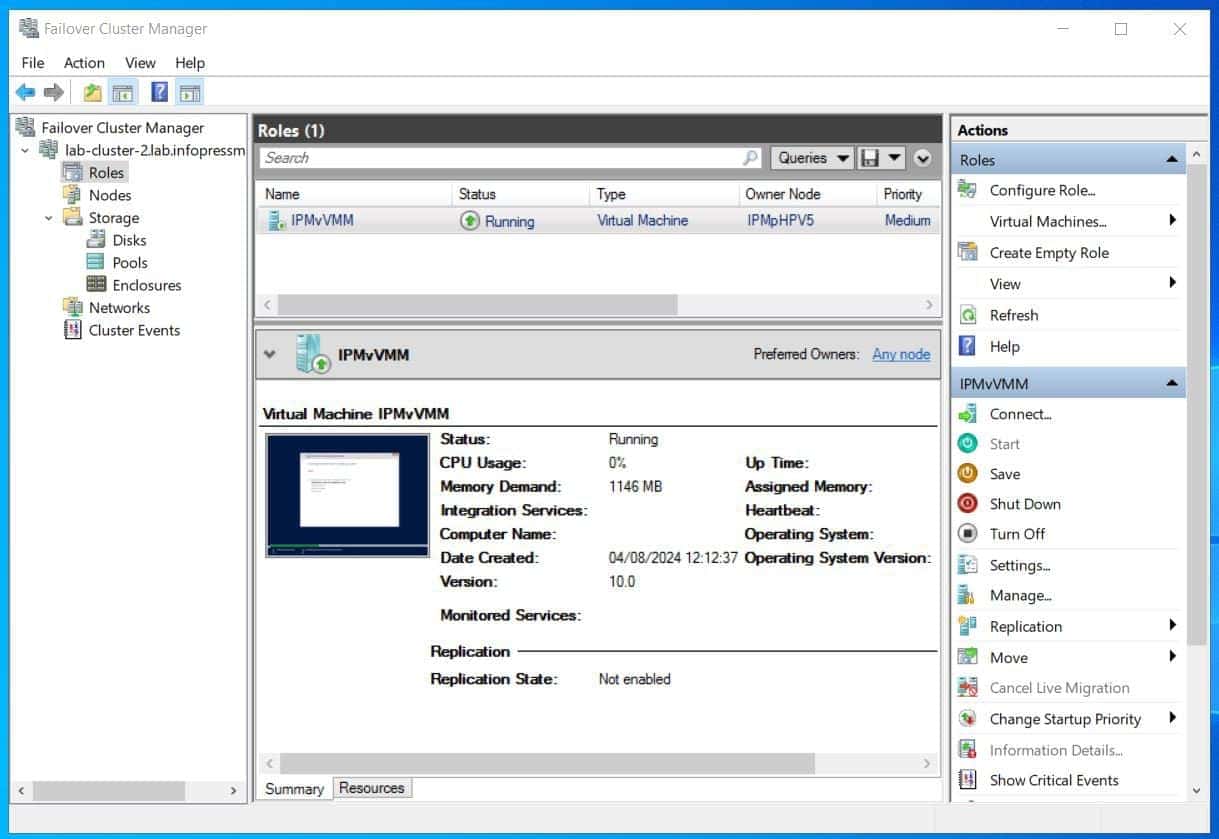Click the Create Empty Role icon
The height and width of the screenshot is (839, 1219).
pos(967,252)
